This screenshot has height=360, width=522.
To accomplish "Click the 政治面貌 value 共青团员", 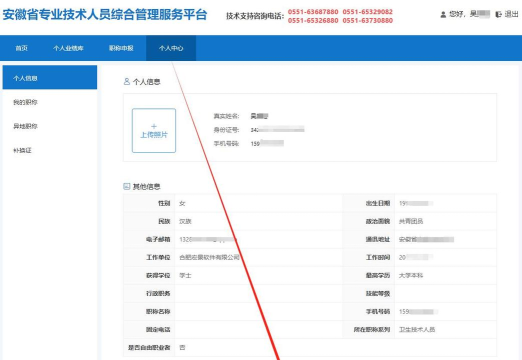I will click(411, 221).
